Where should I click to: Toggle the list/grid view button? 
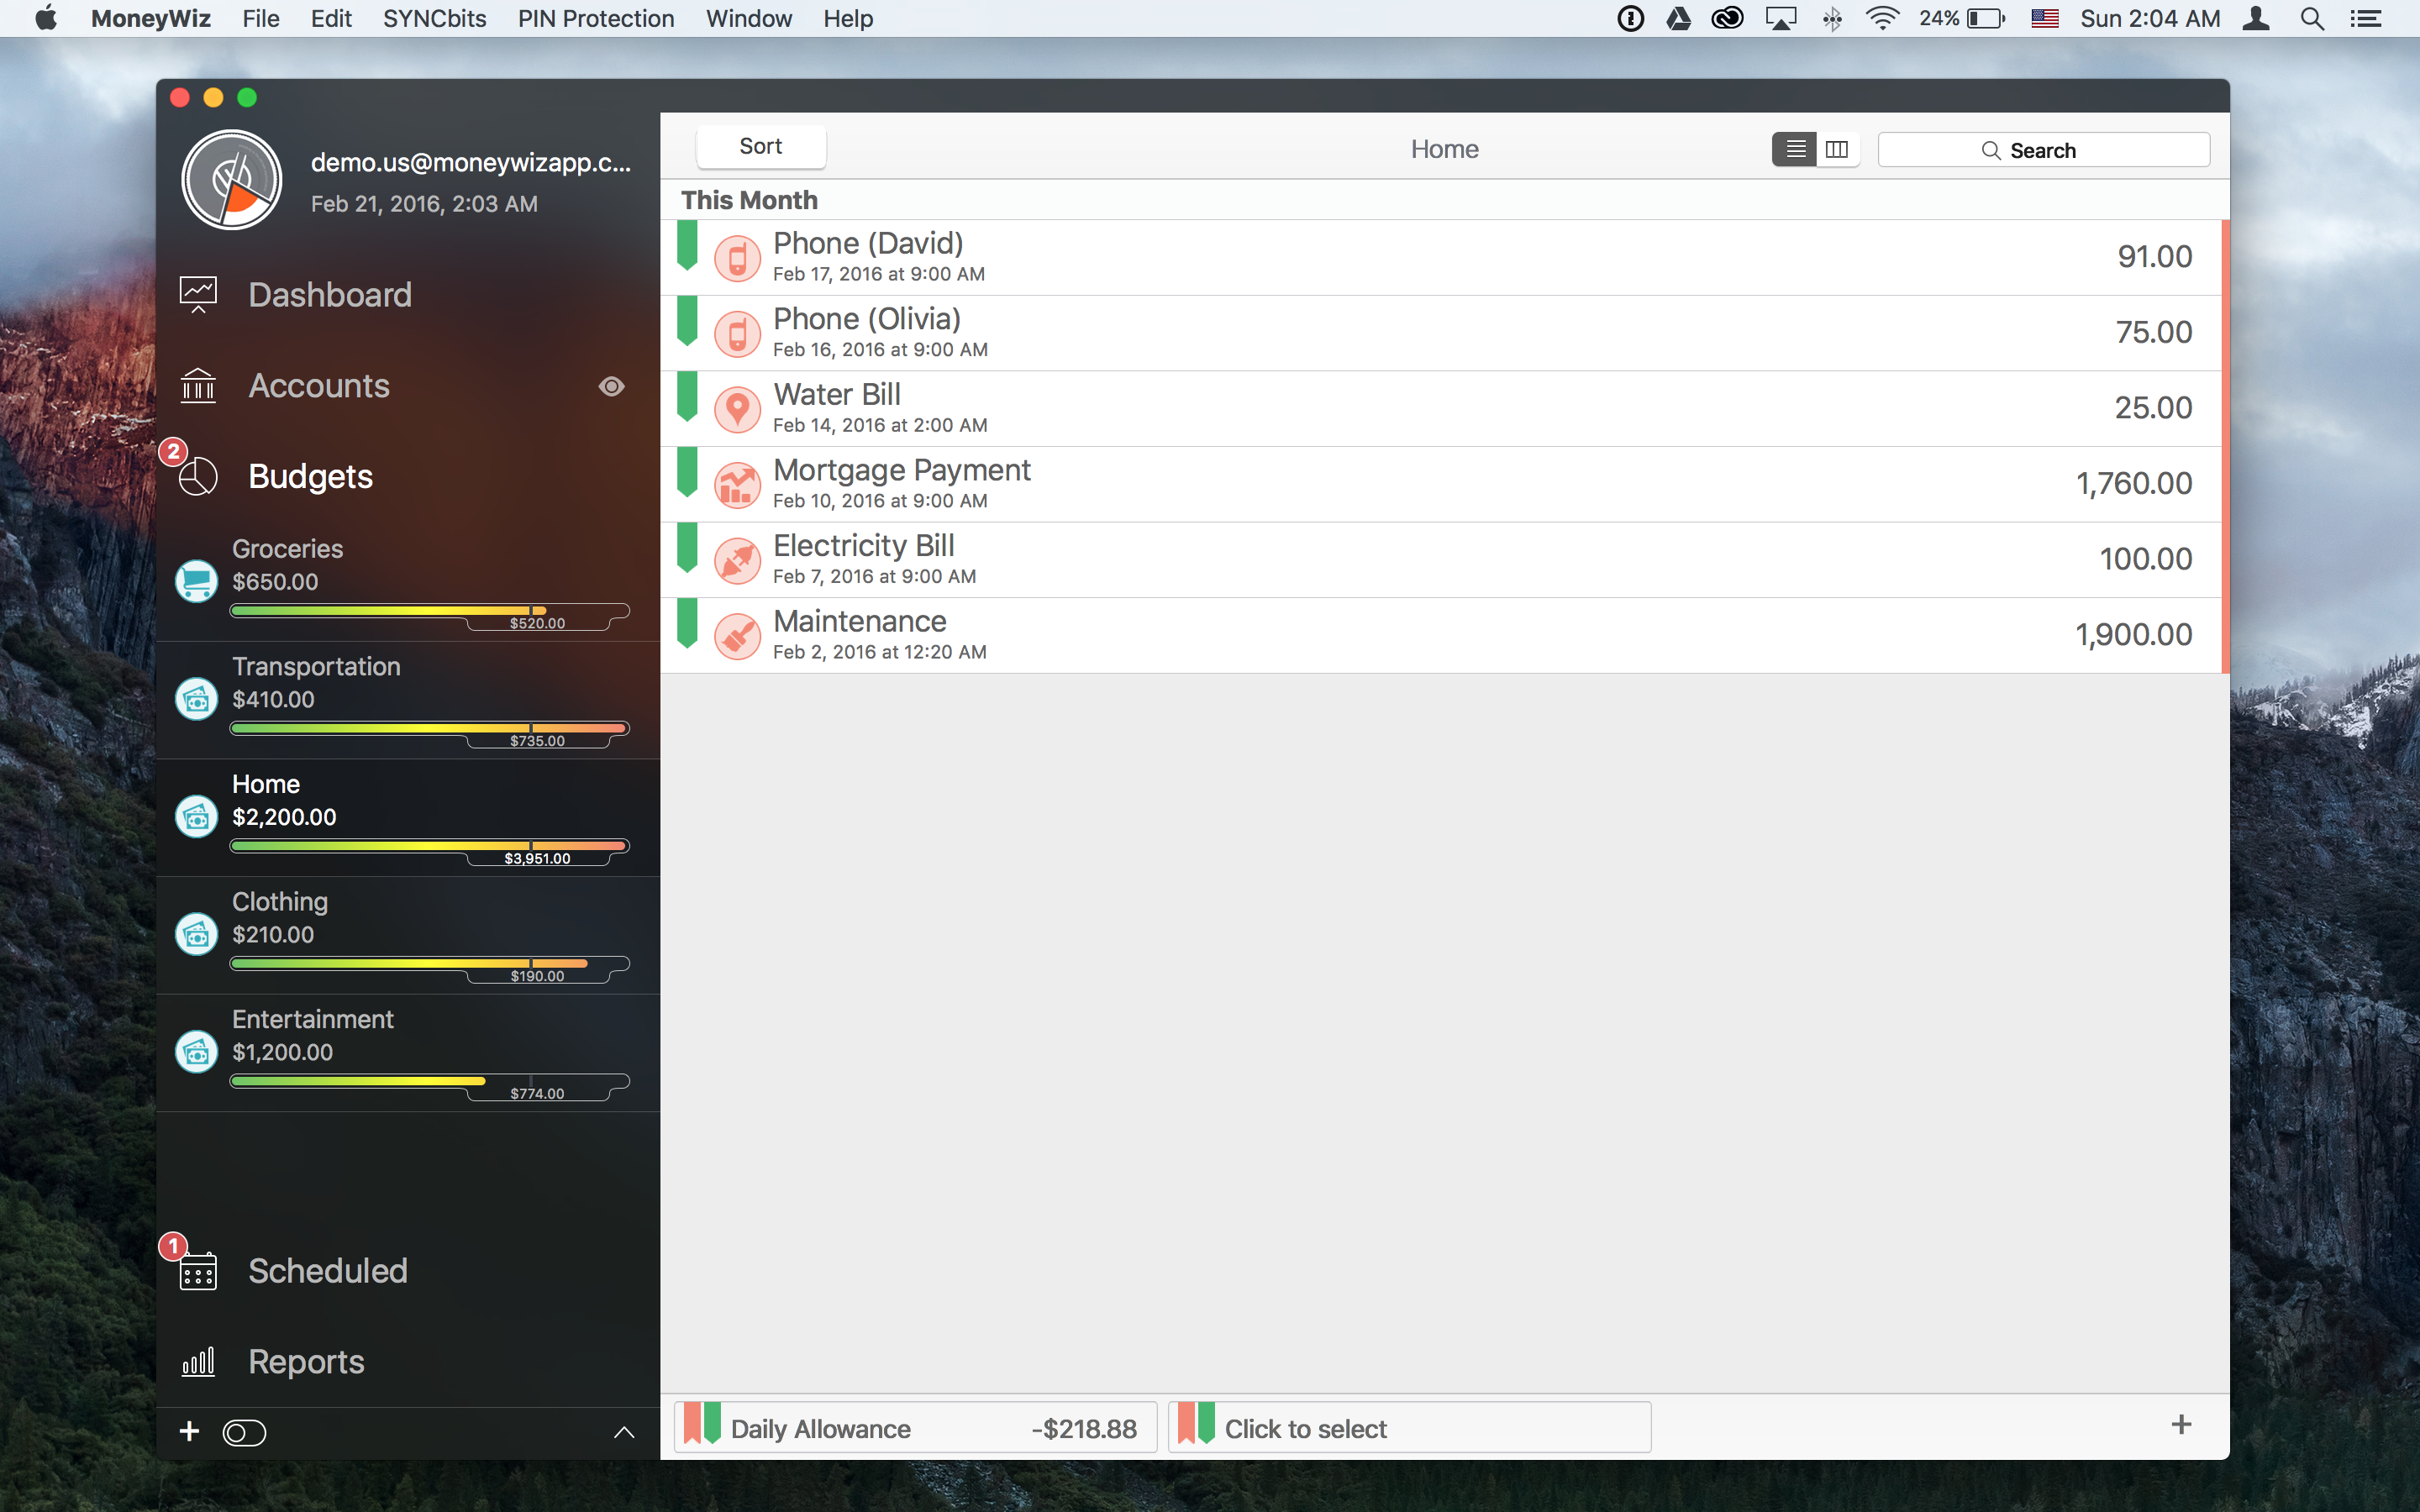coord(1836,148)
